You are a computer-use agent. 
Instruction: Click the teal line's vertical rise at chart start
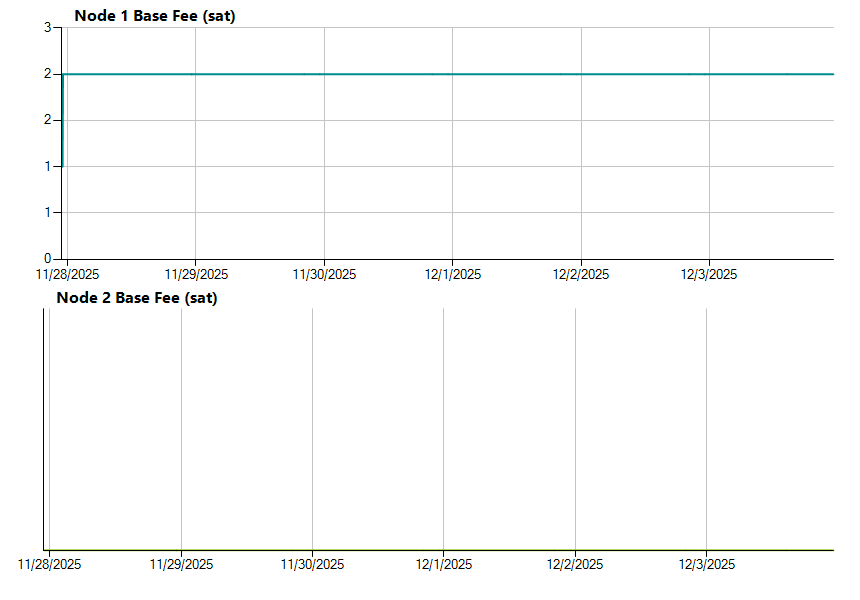tap(62, 120)
